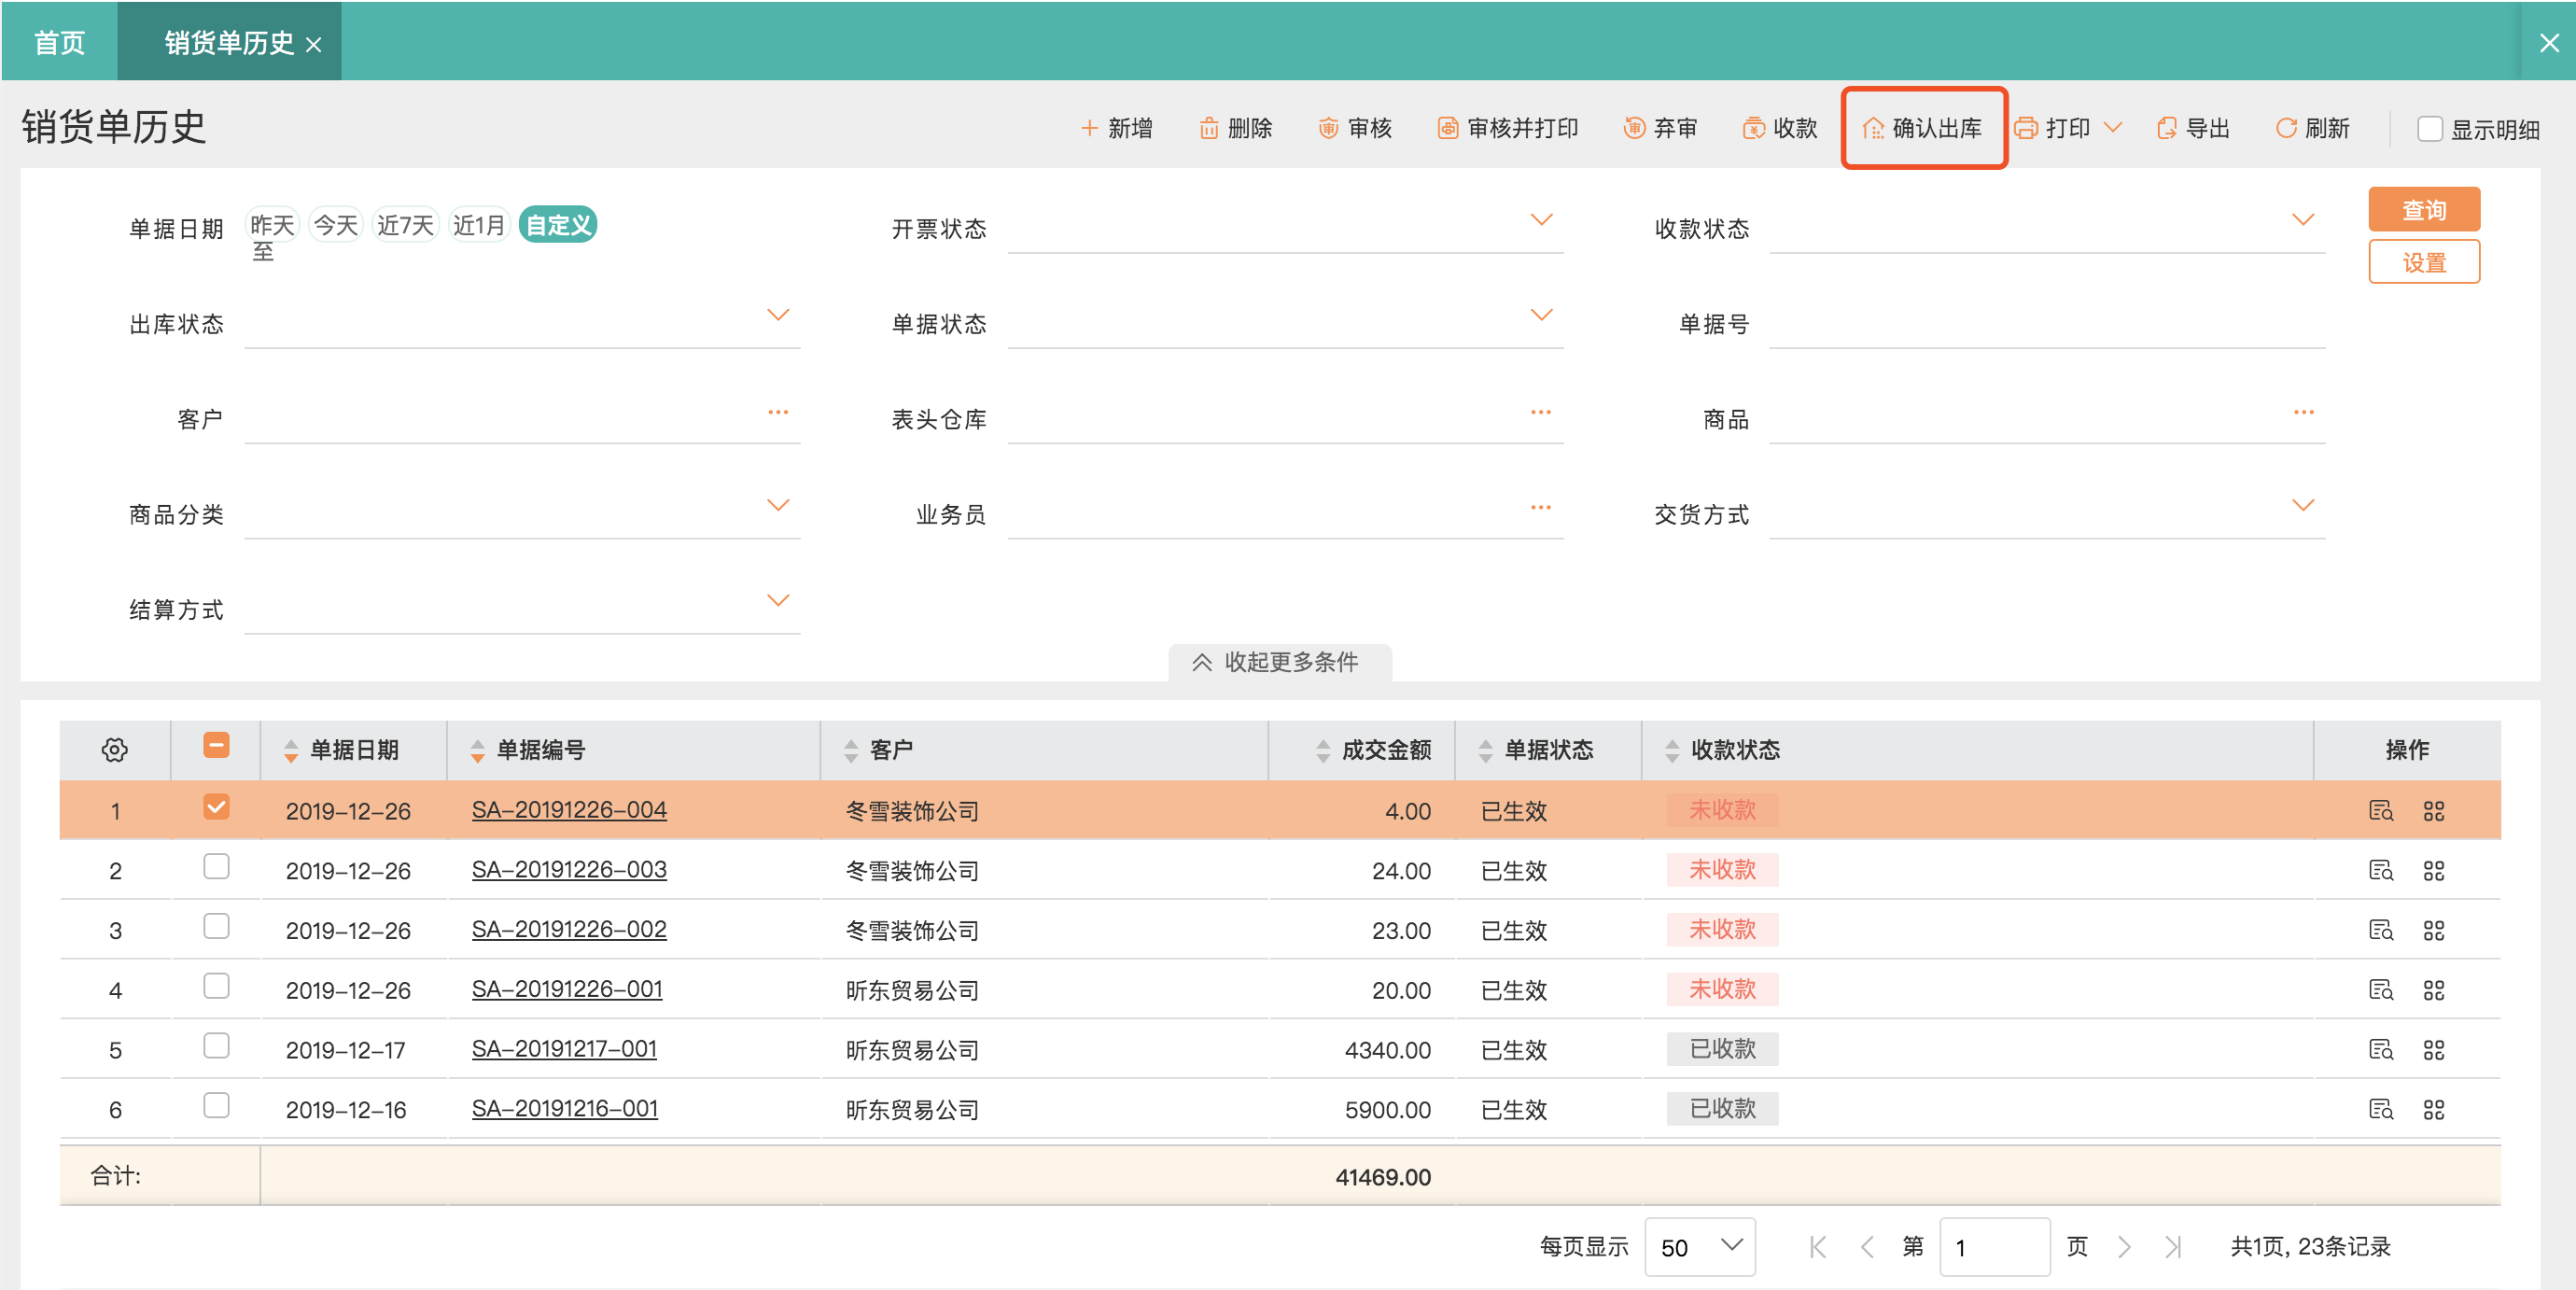2576x1290 pixels.
Task: Check the checkbox for row 1 SA-20191226-004
Action: point(216,806)
